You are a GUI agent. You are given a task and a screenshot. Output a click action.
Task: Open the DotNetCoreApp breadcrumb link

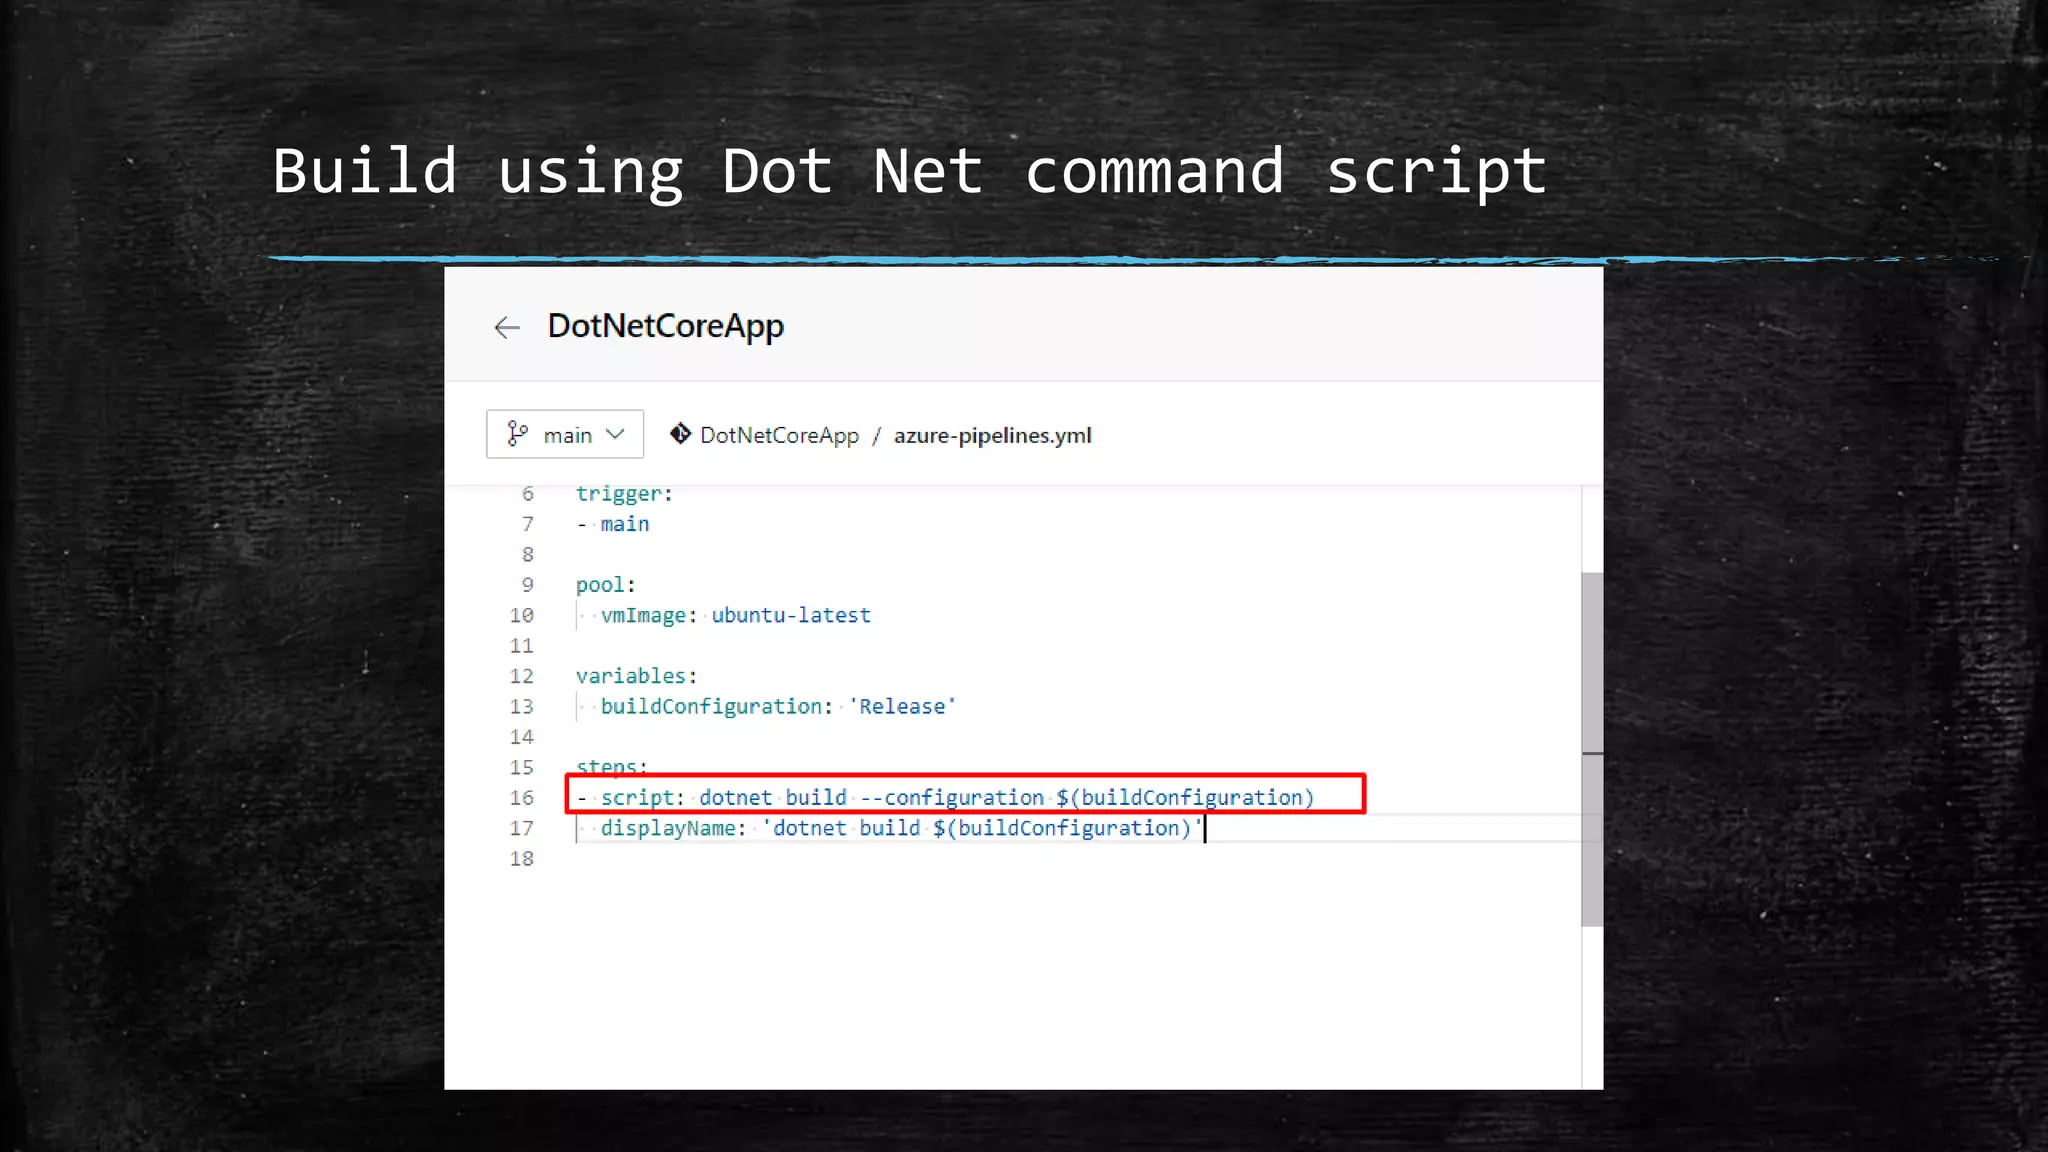point(779,435)
